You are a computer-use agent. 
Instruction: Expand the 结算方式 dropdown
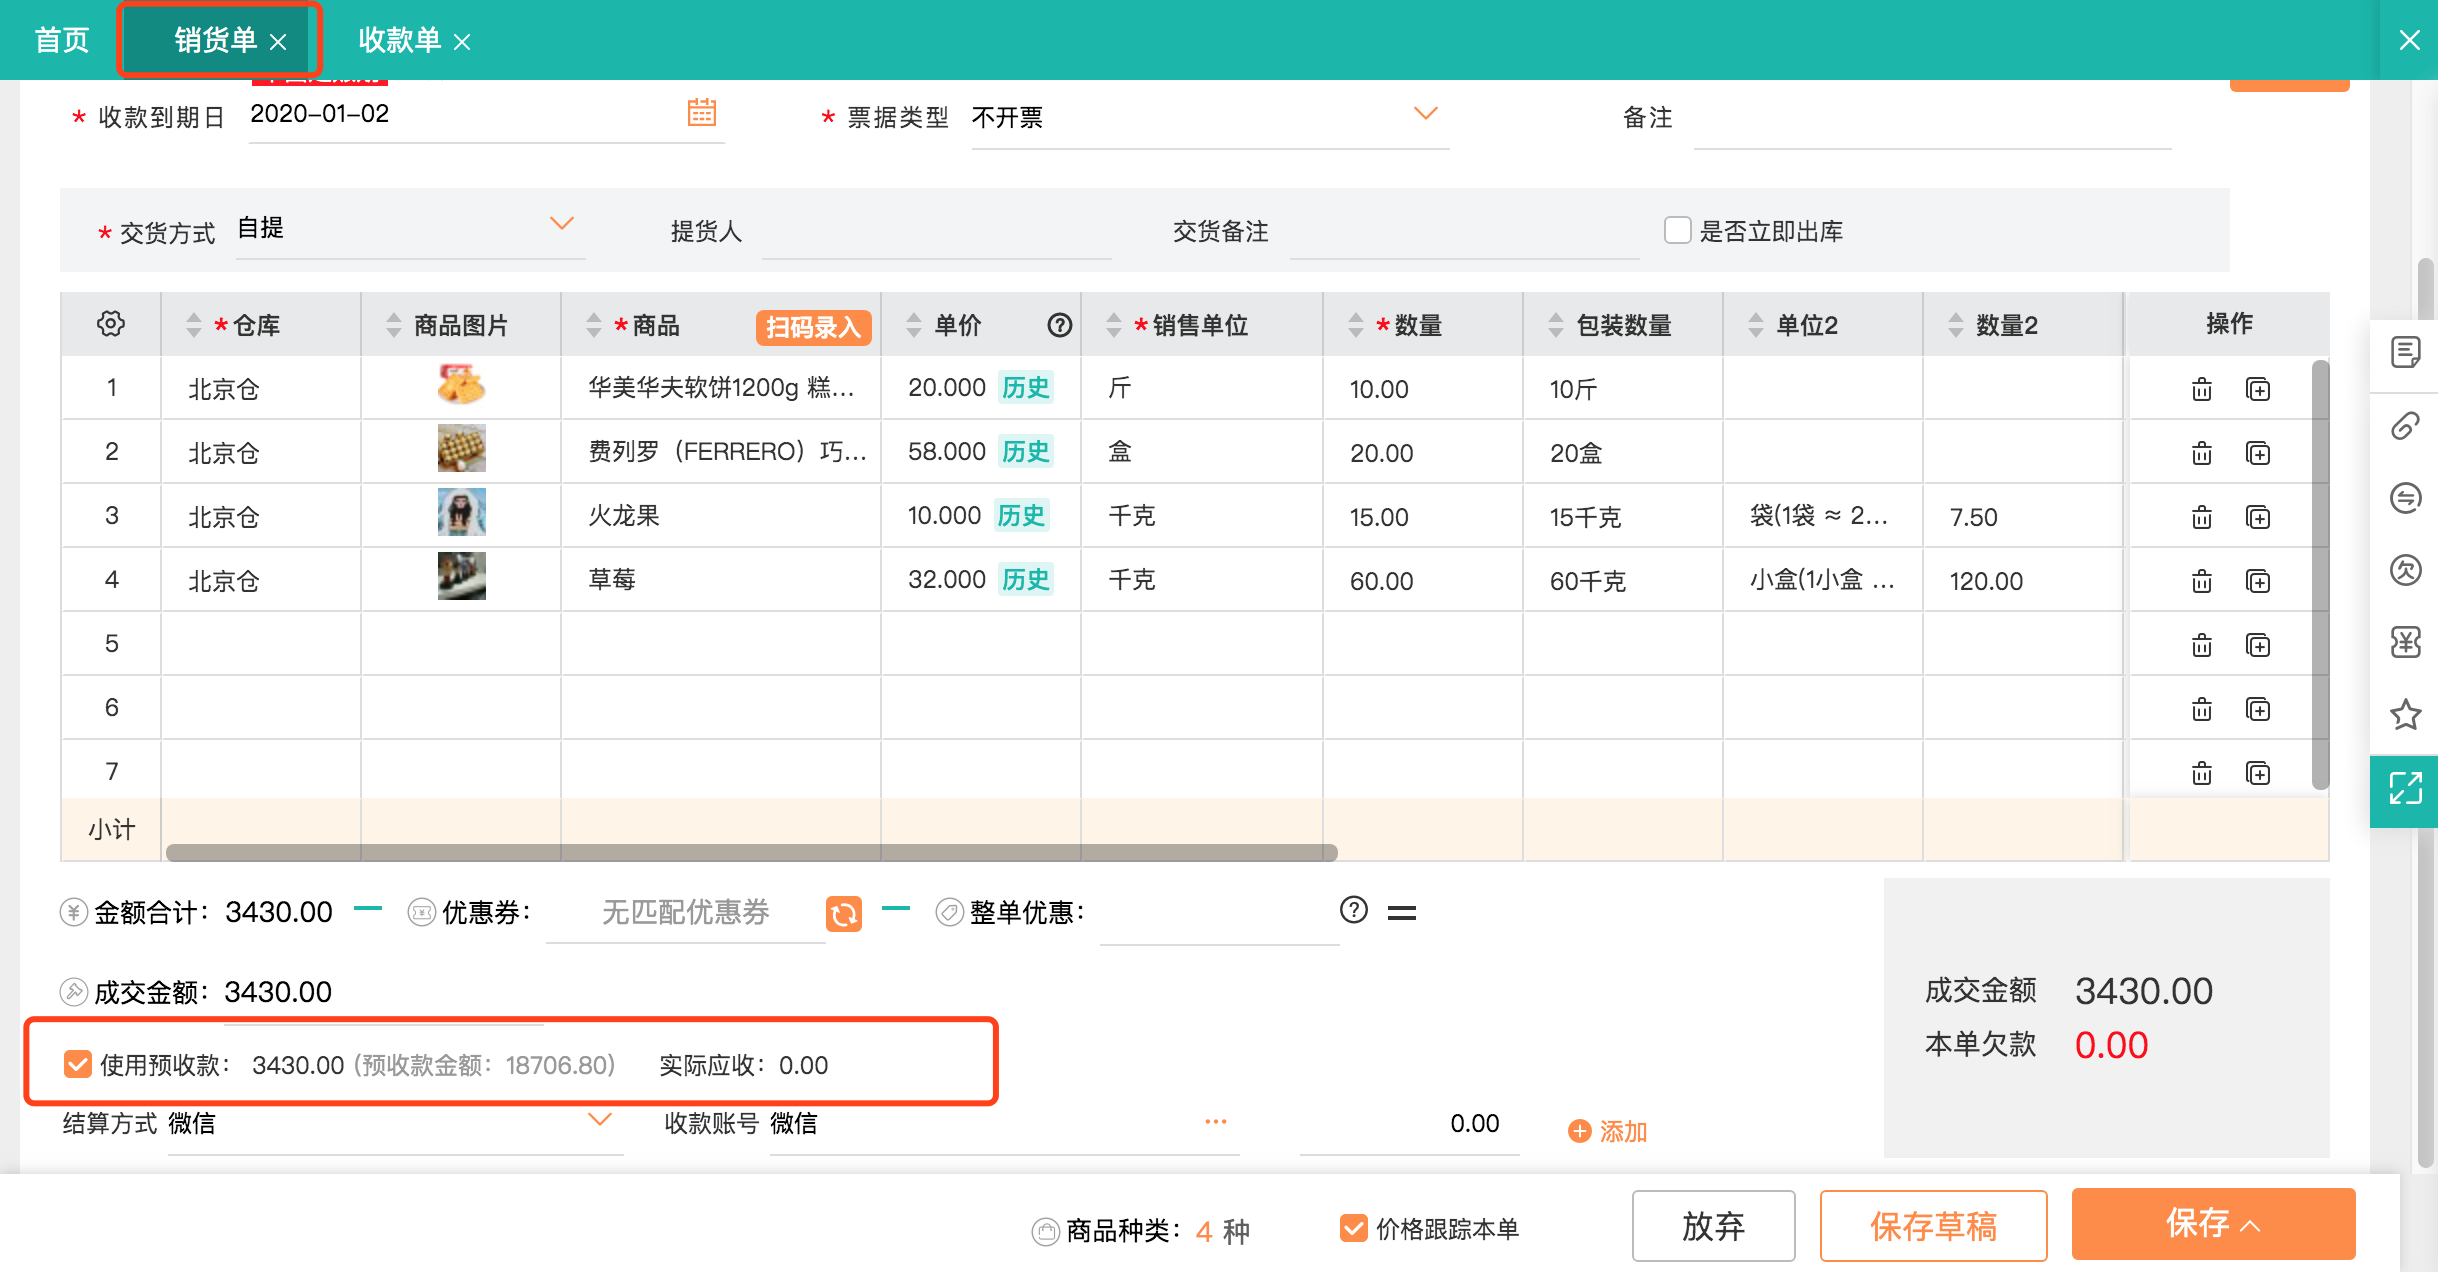click(x=597, y=1124)
